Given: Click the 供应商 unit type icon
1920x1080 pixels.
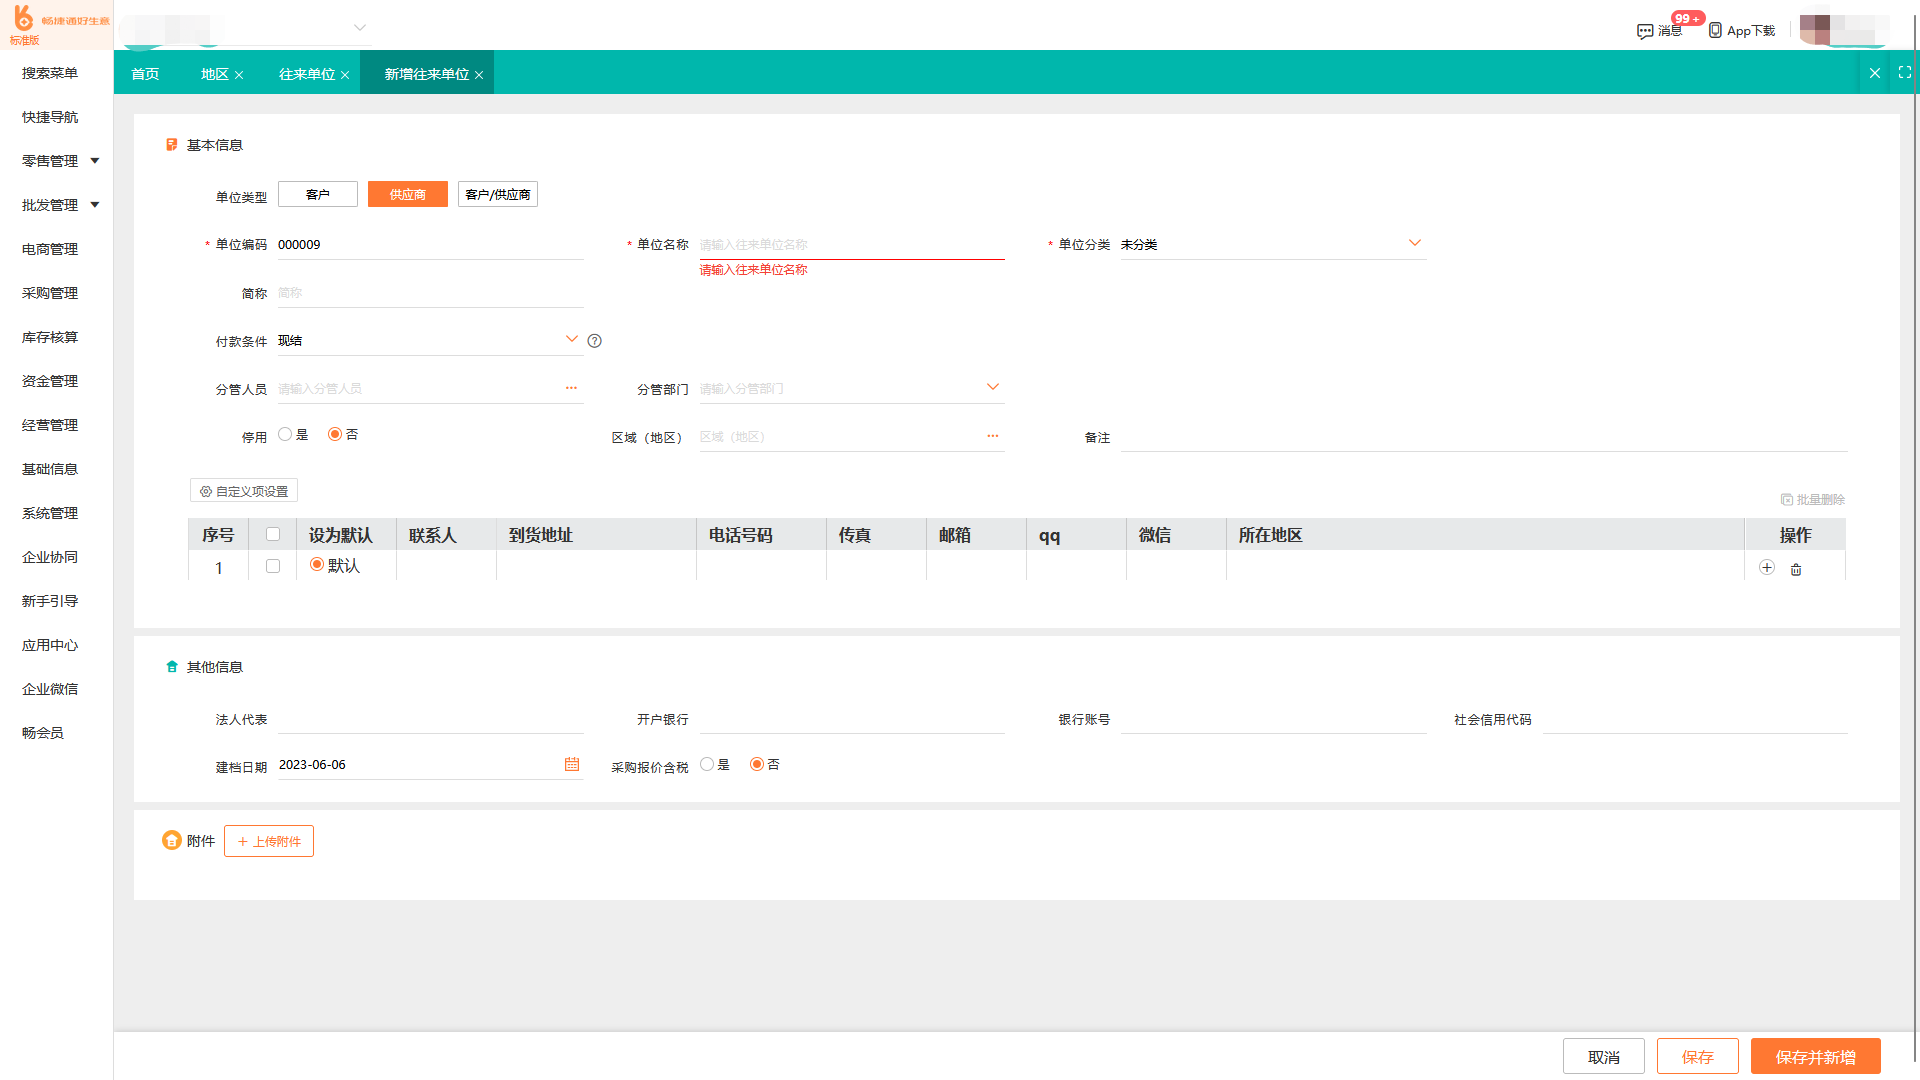Looking at the screenshot, I should click(x=406, y=195).
